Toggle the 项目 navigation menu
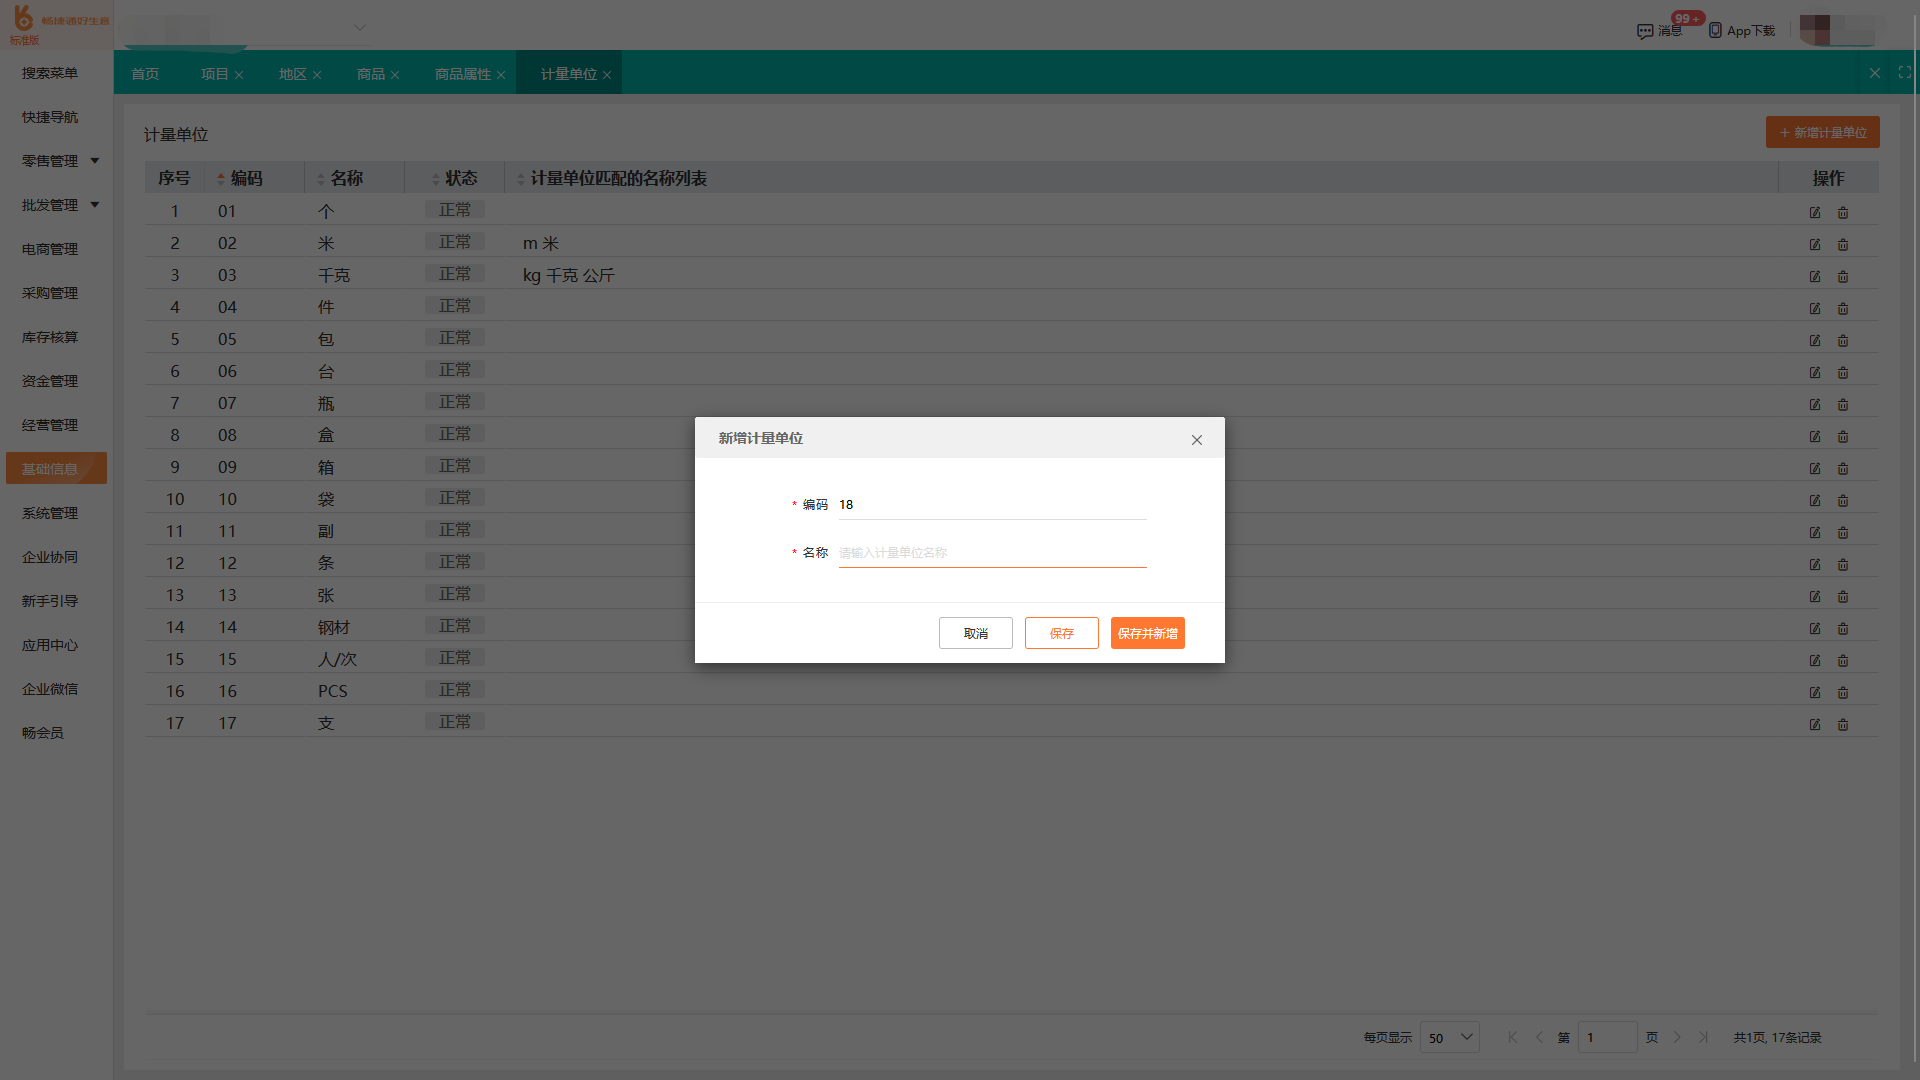This screenshot has height=1080, width=1920. (x=215, y=73)
